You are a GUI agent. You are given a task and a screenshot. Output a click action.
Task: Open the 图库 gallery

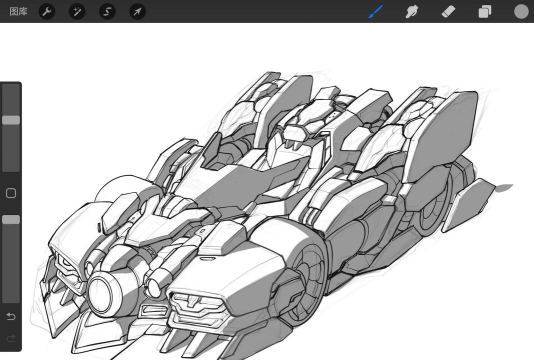click(18, 12)
